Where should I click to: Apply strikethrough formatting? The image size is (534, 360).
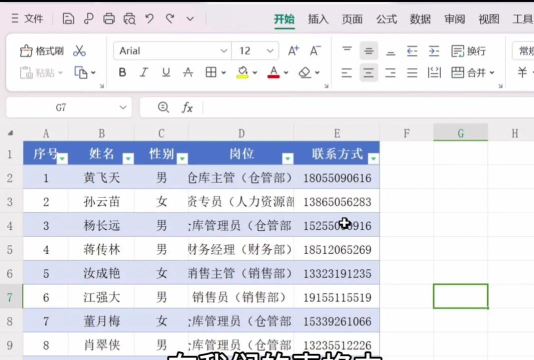(x=188, y=72)
